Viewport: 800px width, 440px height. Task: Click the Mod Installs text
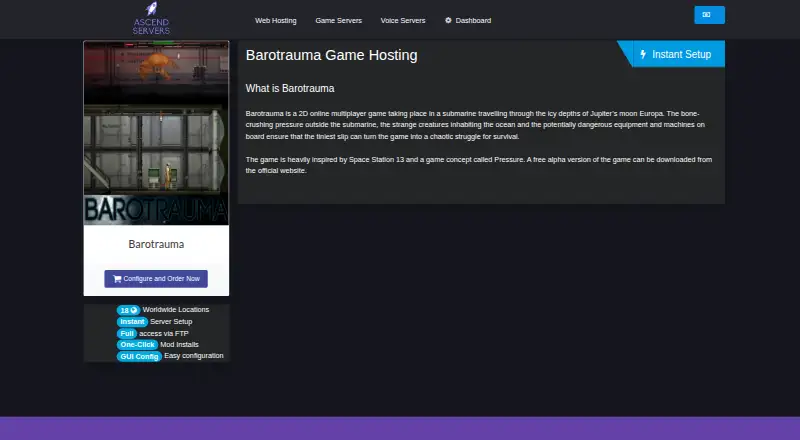(180, 345)
